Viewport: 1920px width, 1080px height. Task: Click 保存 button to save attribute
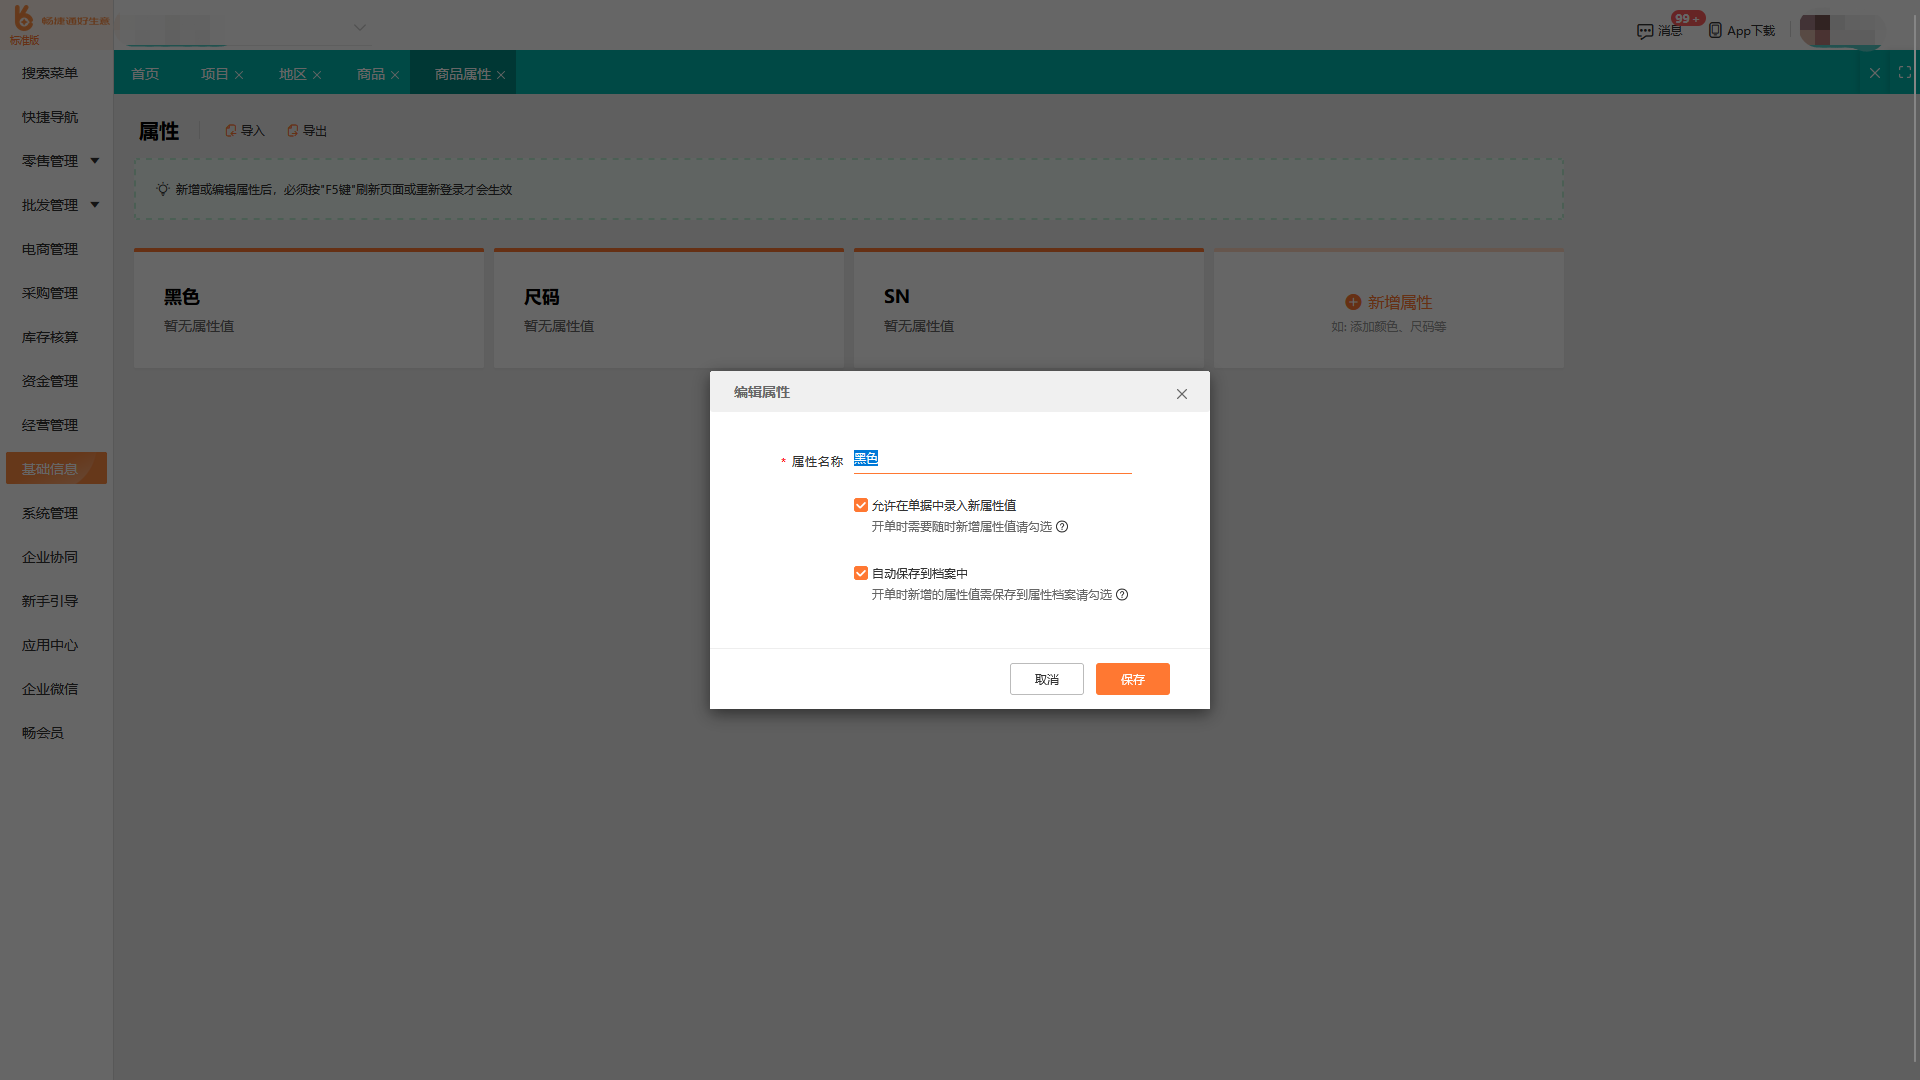1133,679
